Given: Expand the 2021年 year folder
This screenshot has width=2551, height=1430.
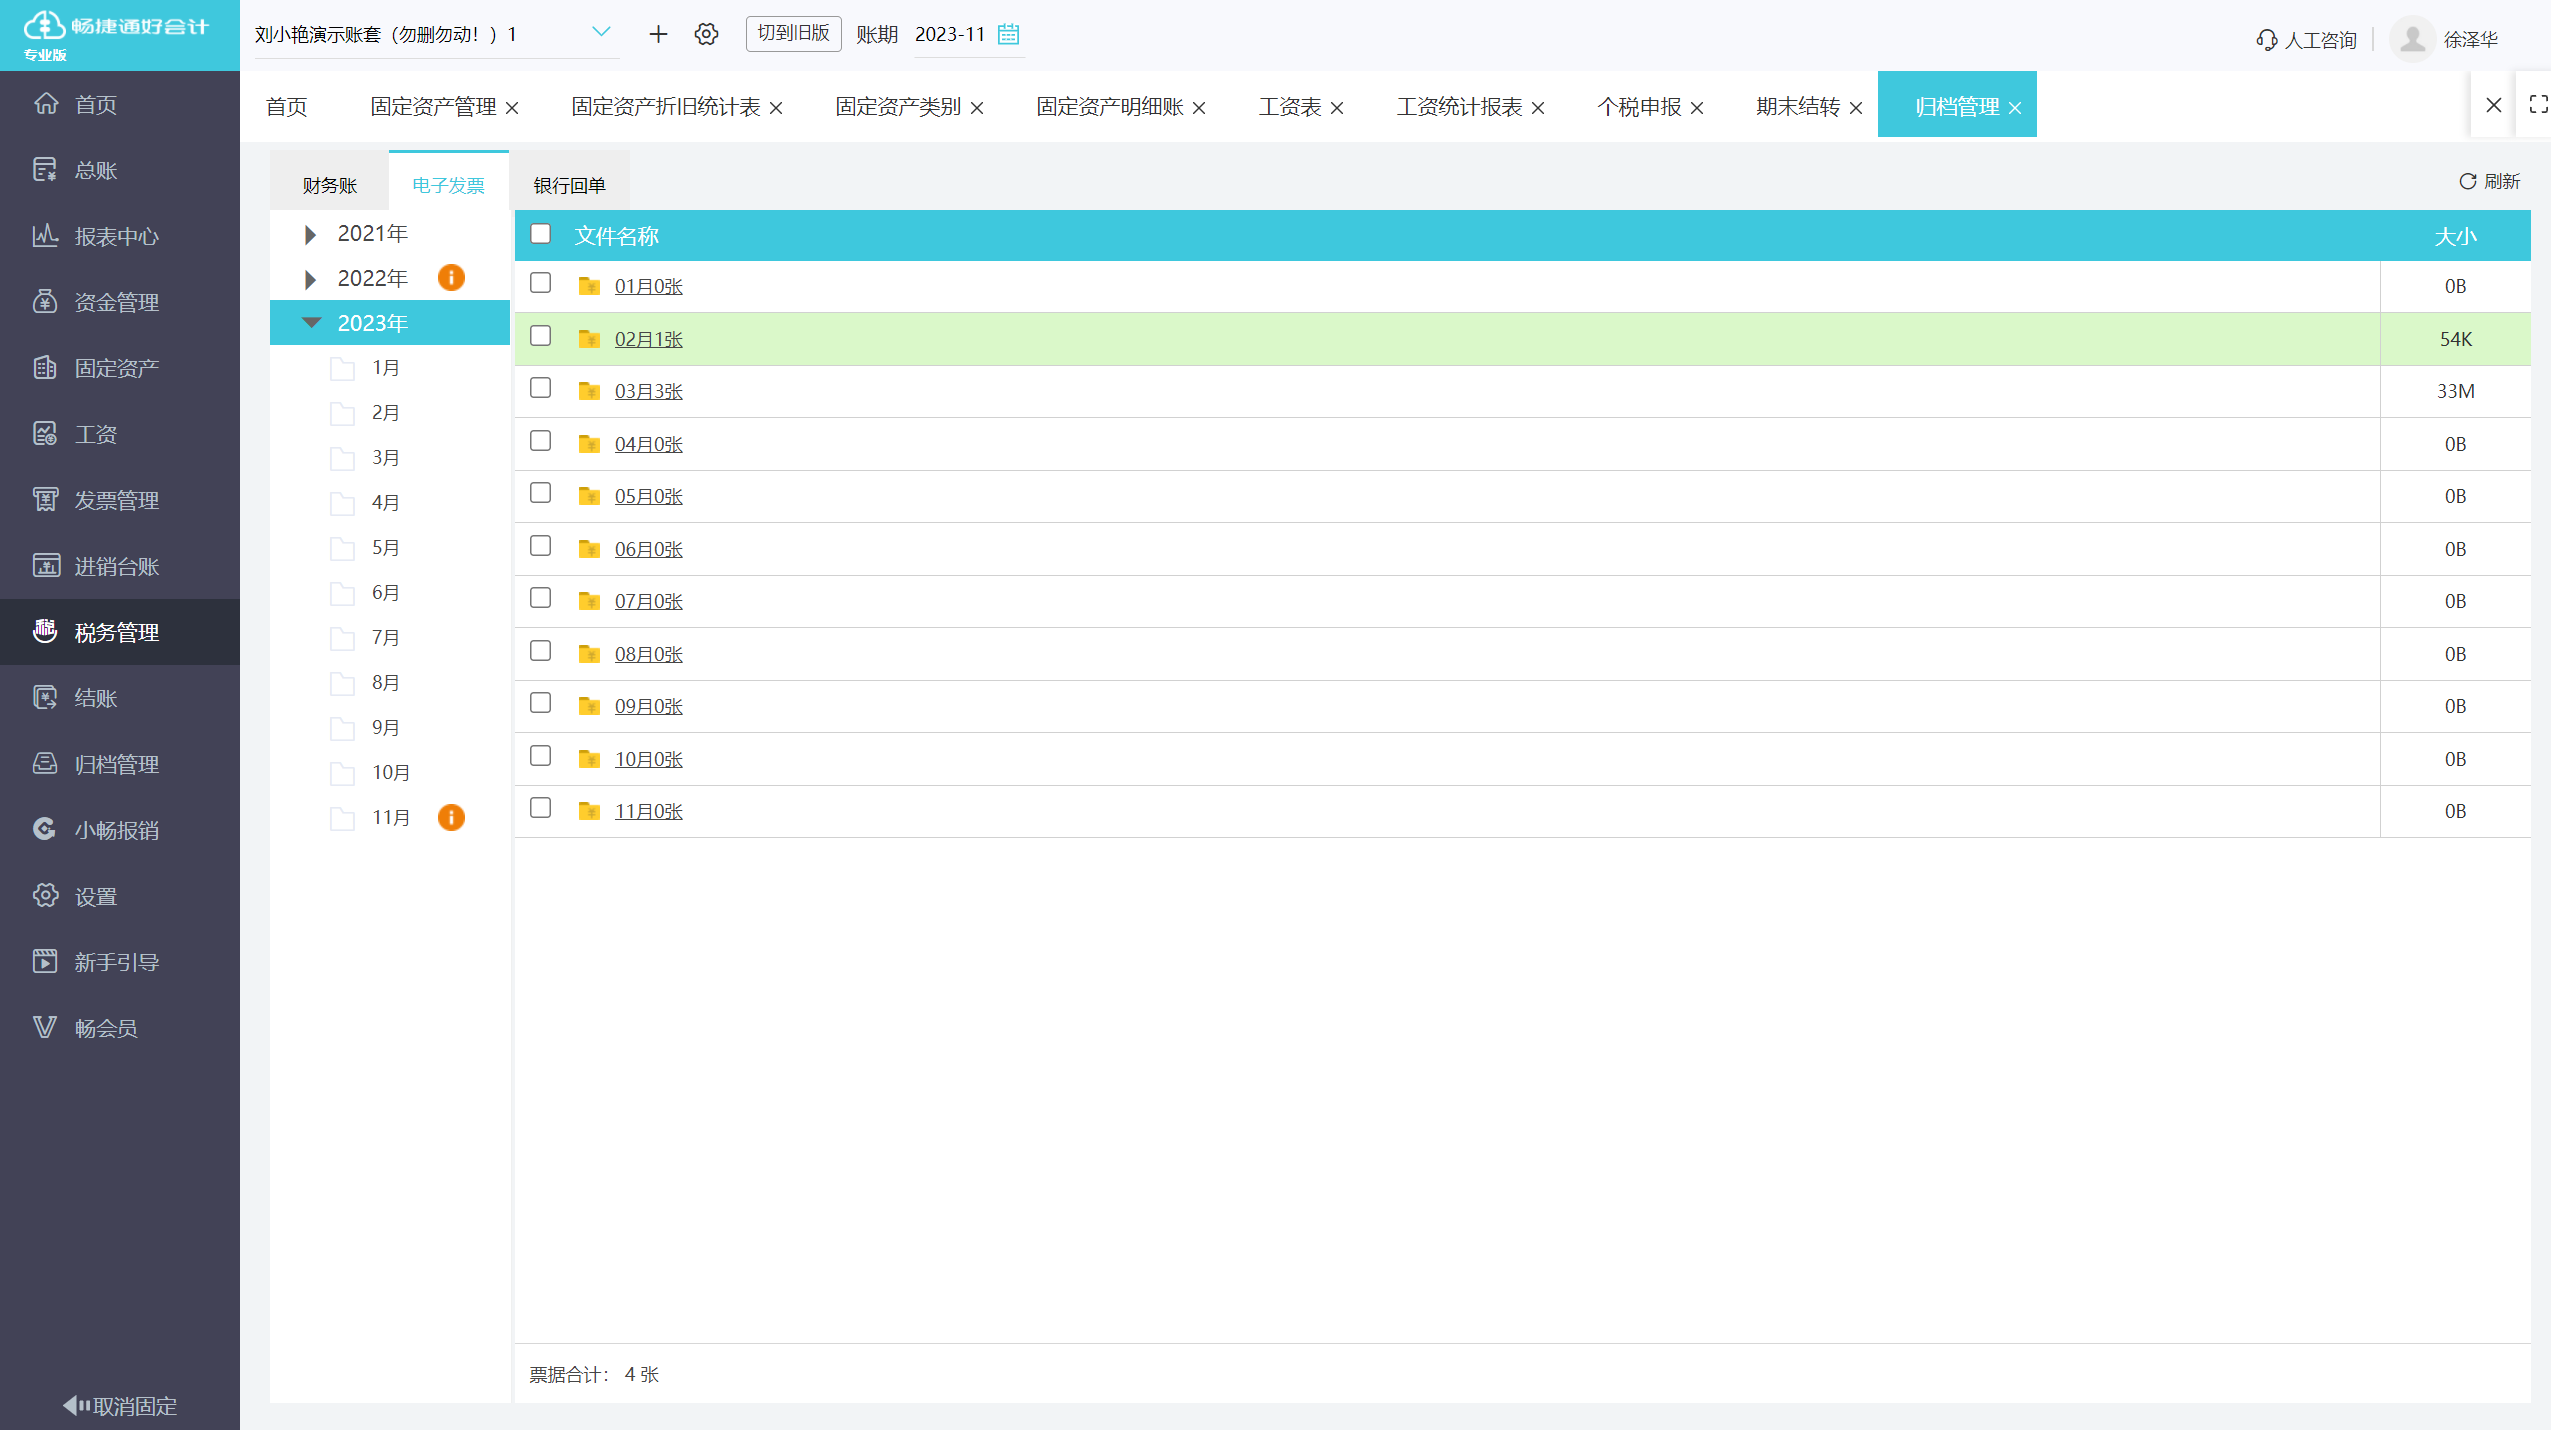Looking at the screenshot, I should point(310,233).
